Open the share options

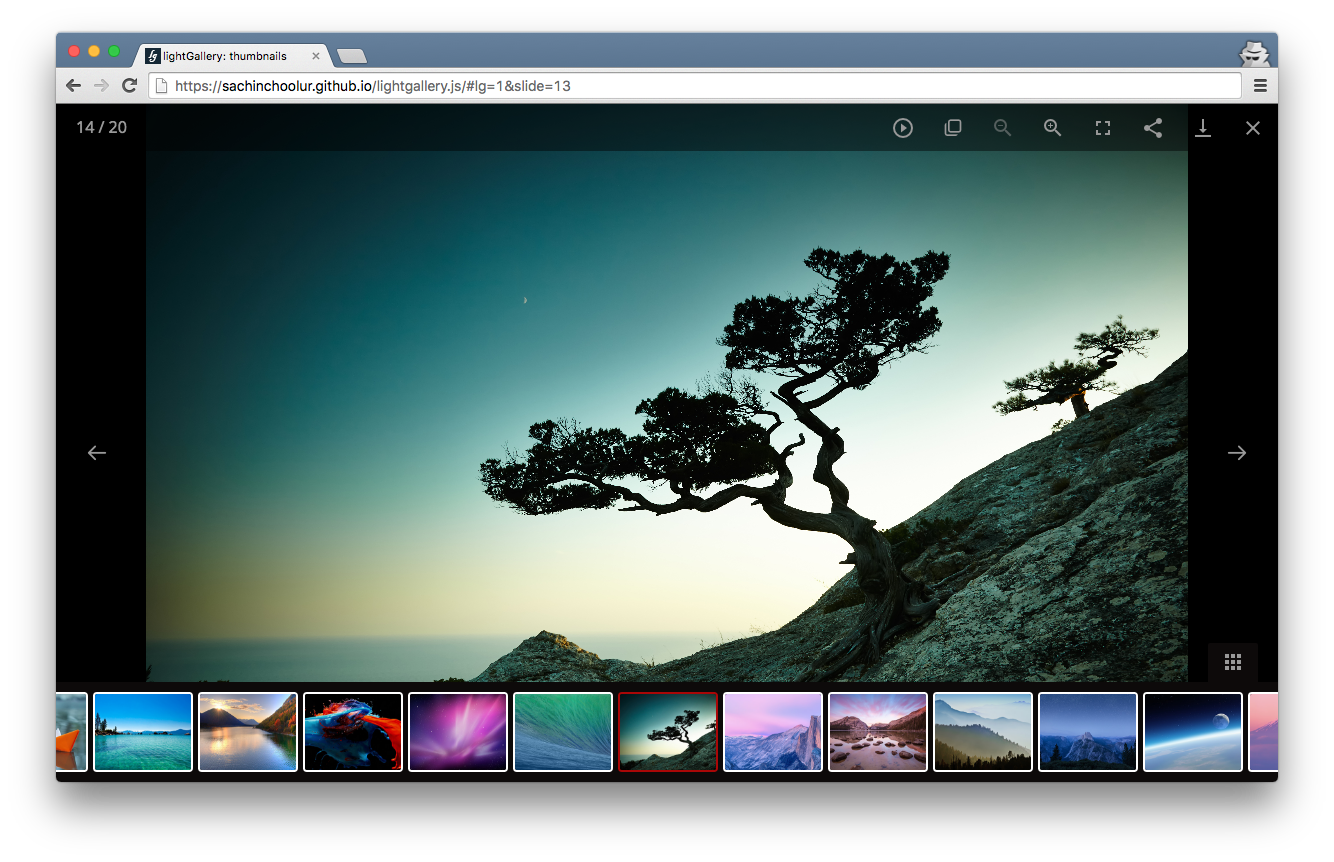[x=1153, y=128]
